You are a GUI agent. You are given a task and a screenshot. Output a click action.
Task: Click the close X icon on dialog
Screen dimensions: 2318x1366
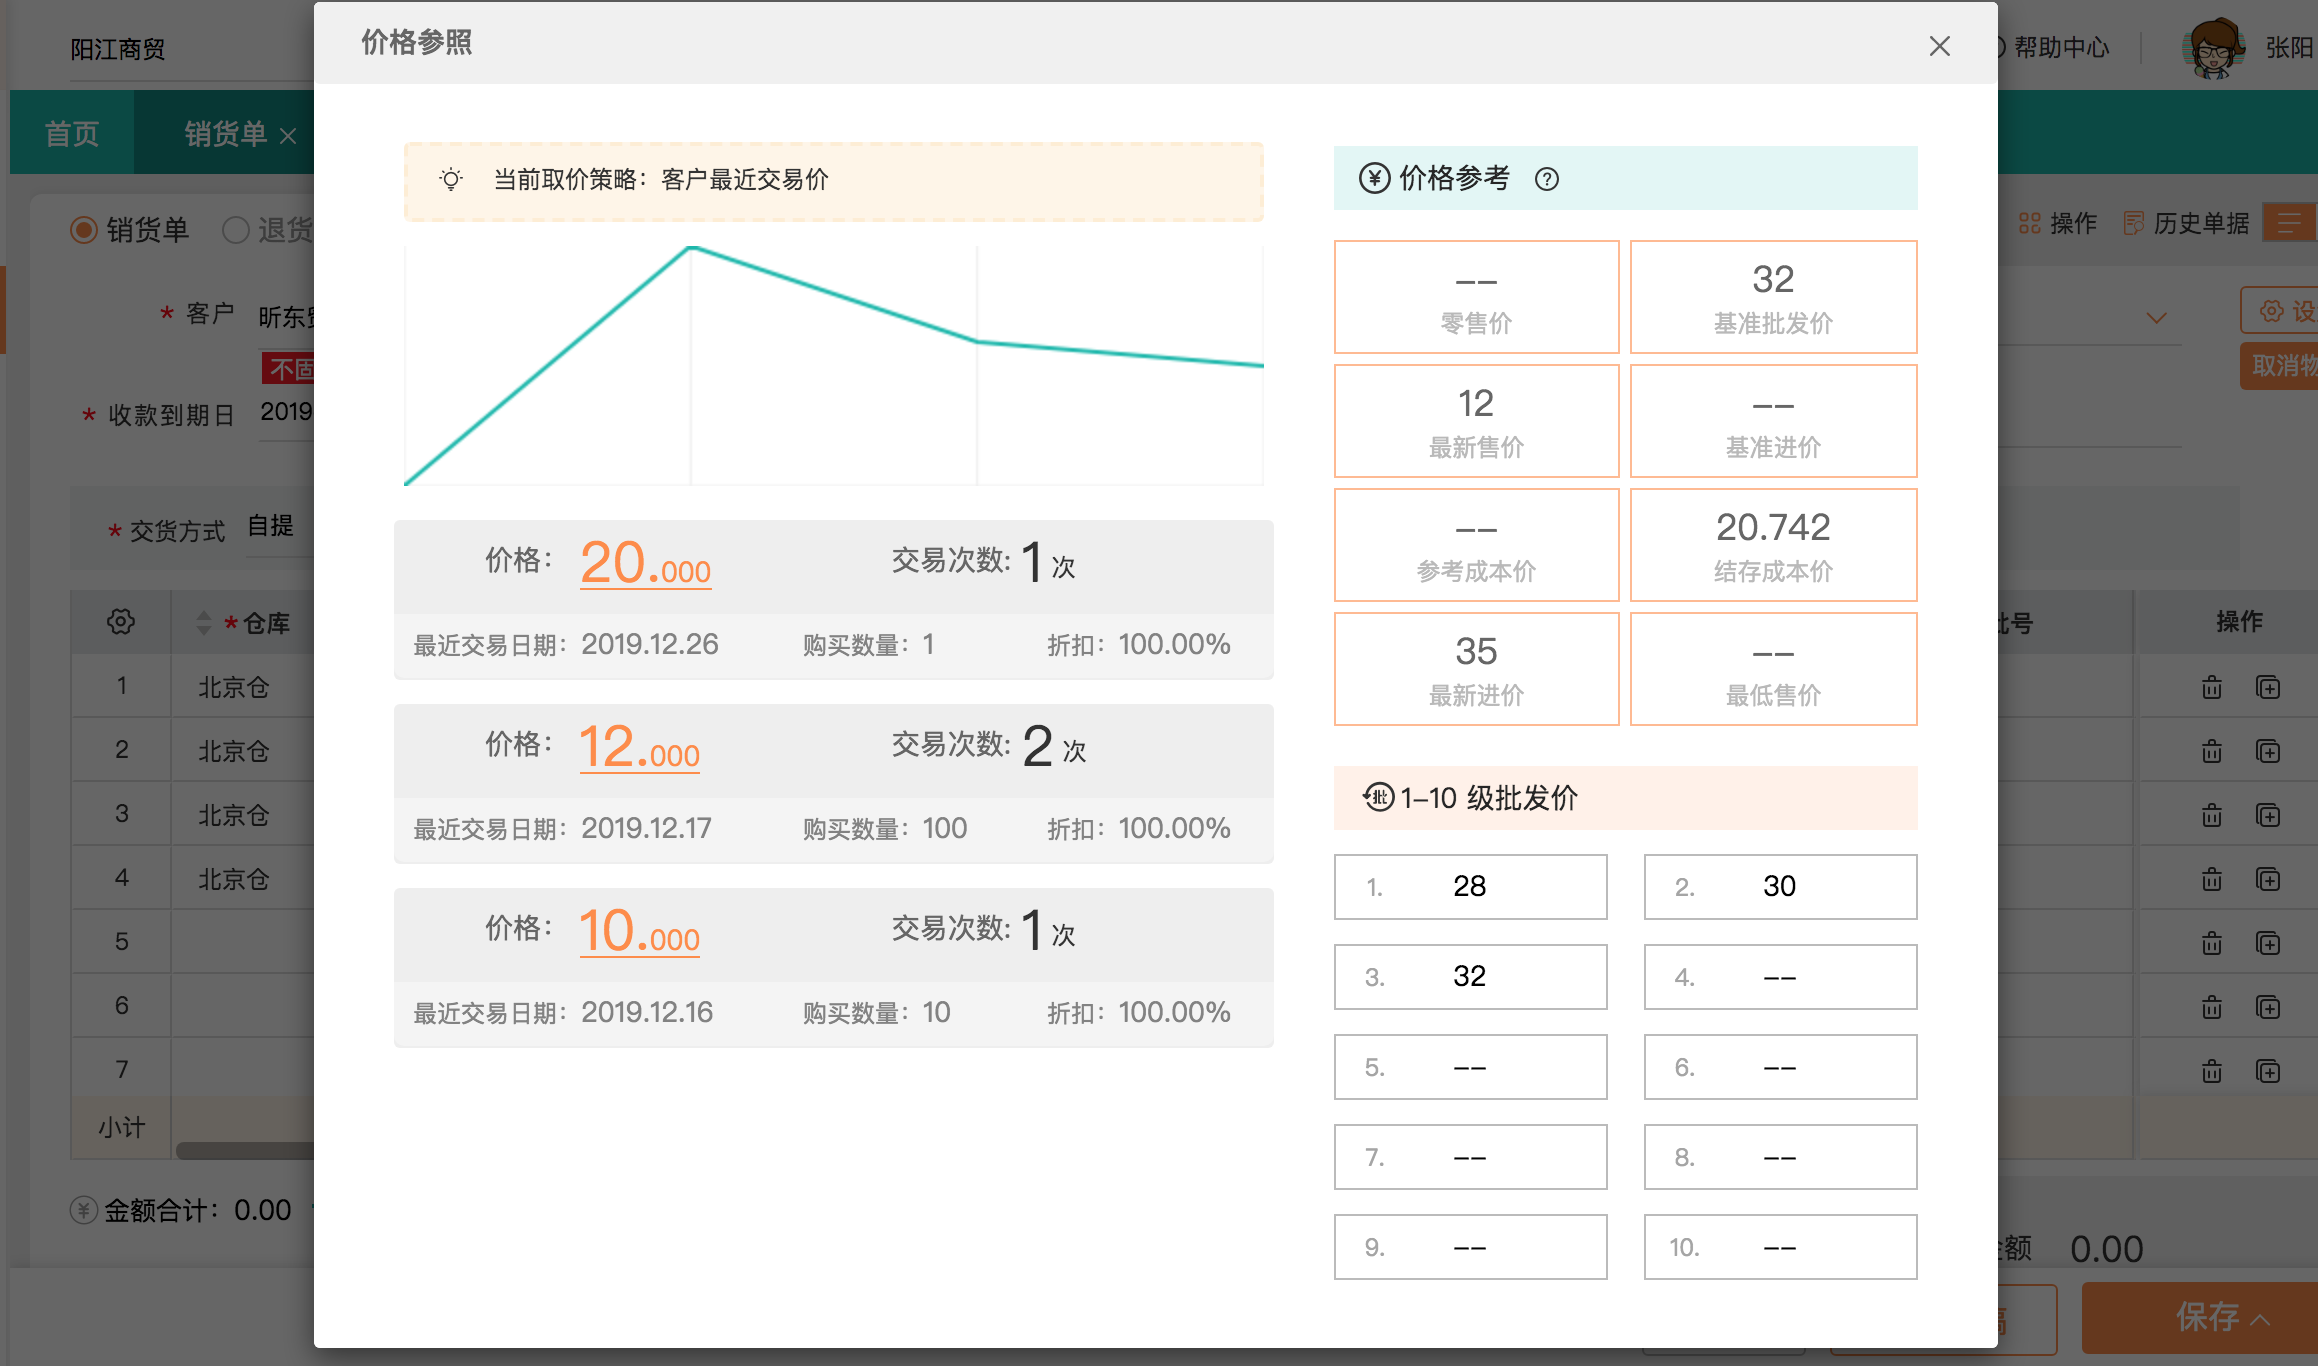[1939, 46]
